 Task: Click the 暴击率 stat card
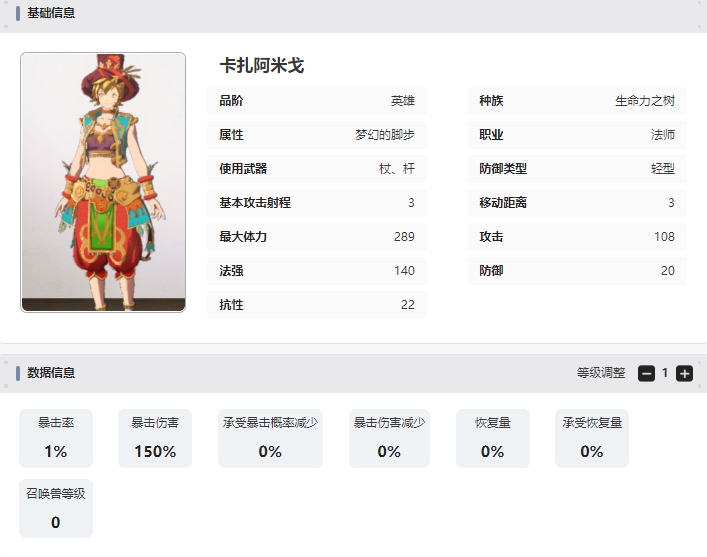point(56,438)
